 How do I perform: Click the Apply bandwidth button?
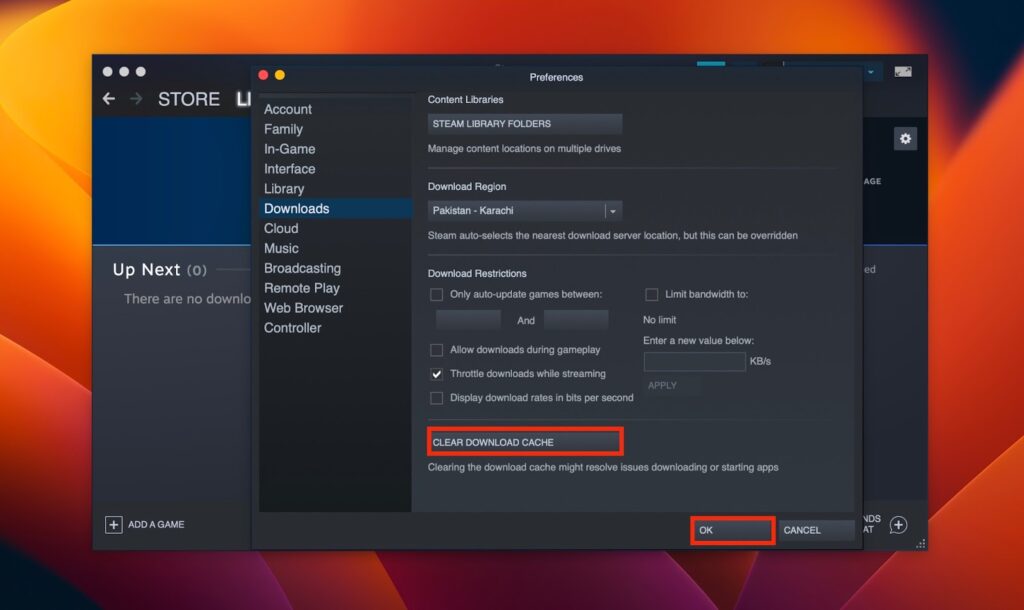pos(671,385)
